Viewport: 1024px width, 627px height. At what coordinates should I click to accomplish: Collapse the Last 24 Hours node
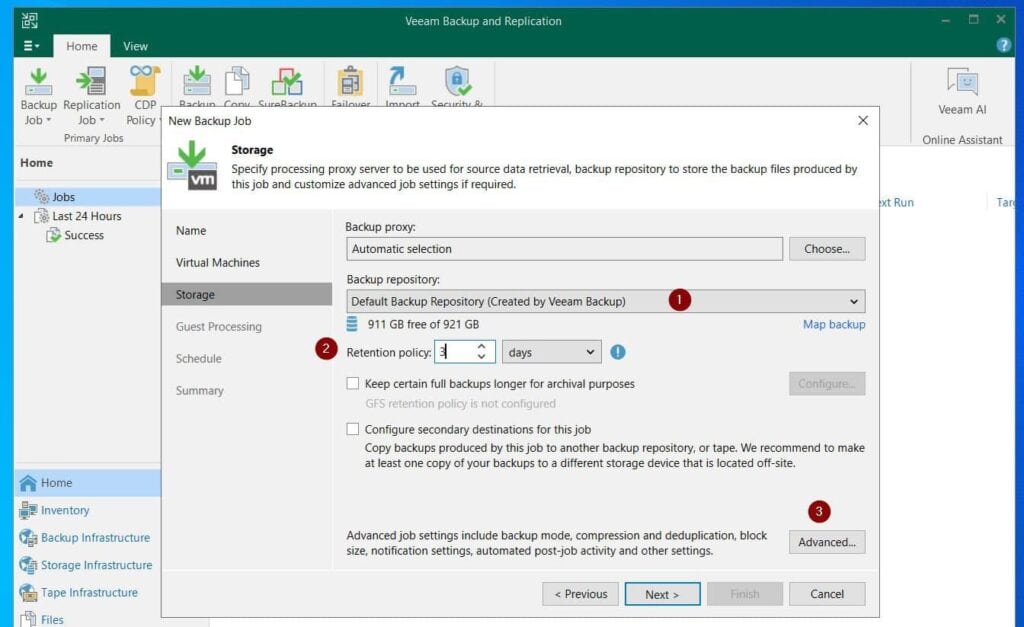(x=21, y=216)
